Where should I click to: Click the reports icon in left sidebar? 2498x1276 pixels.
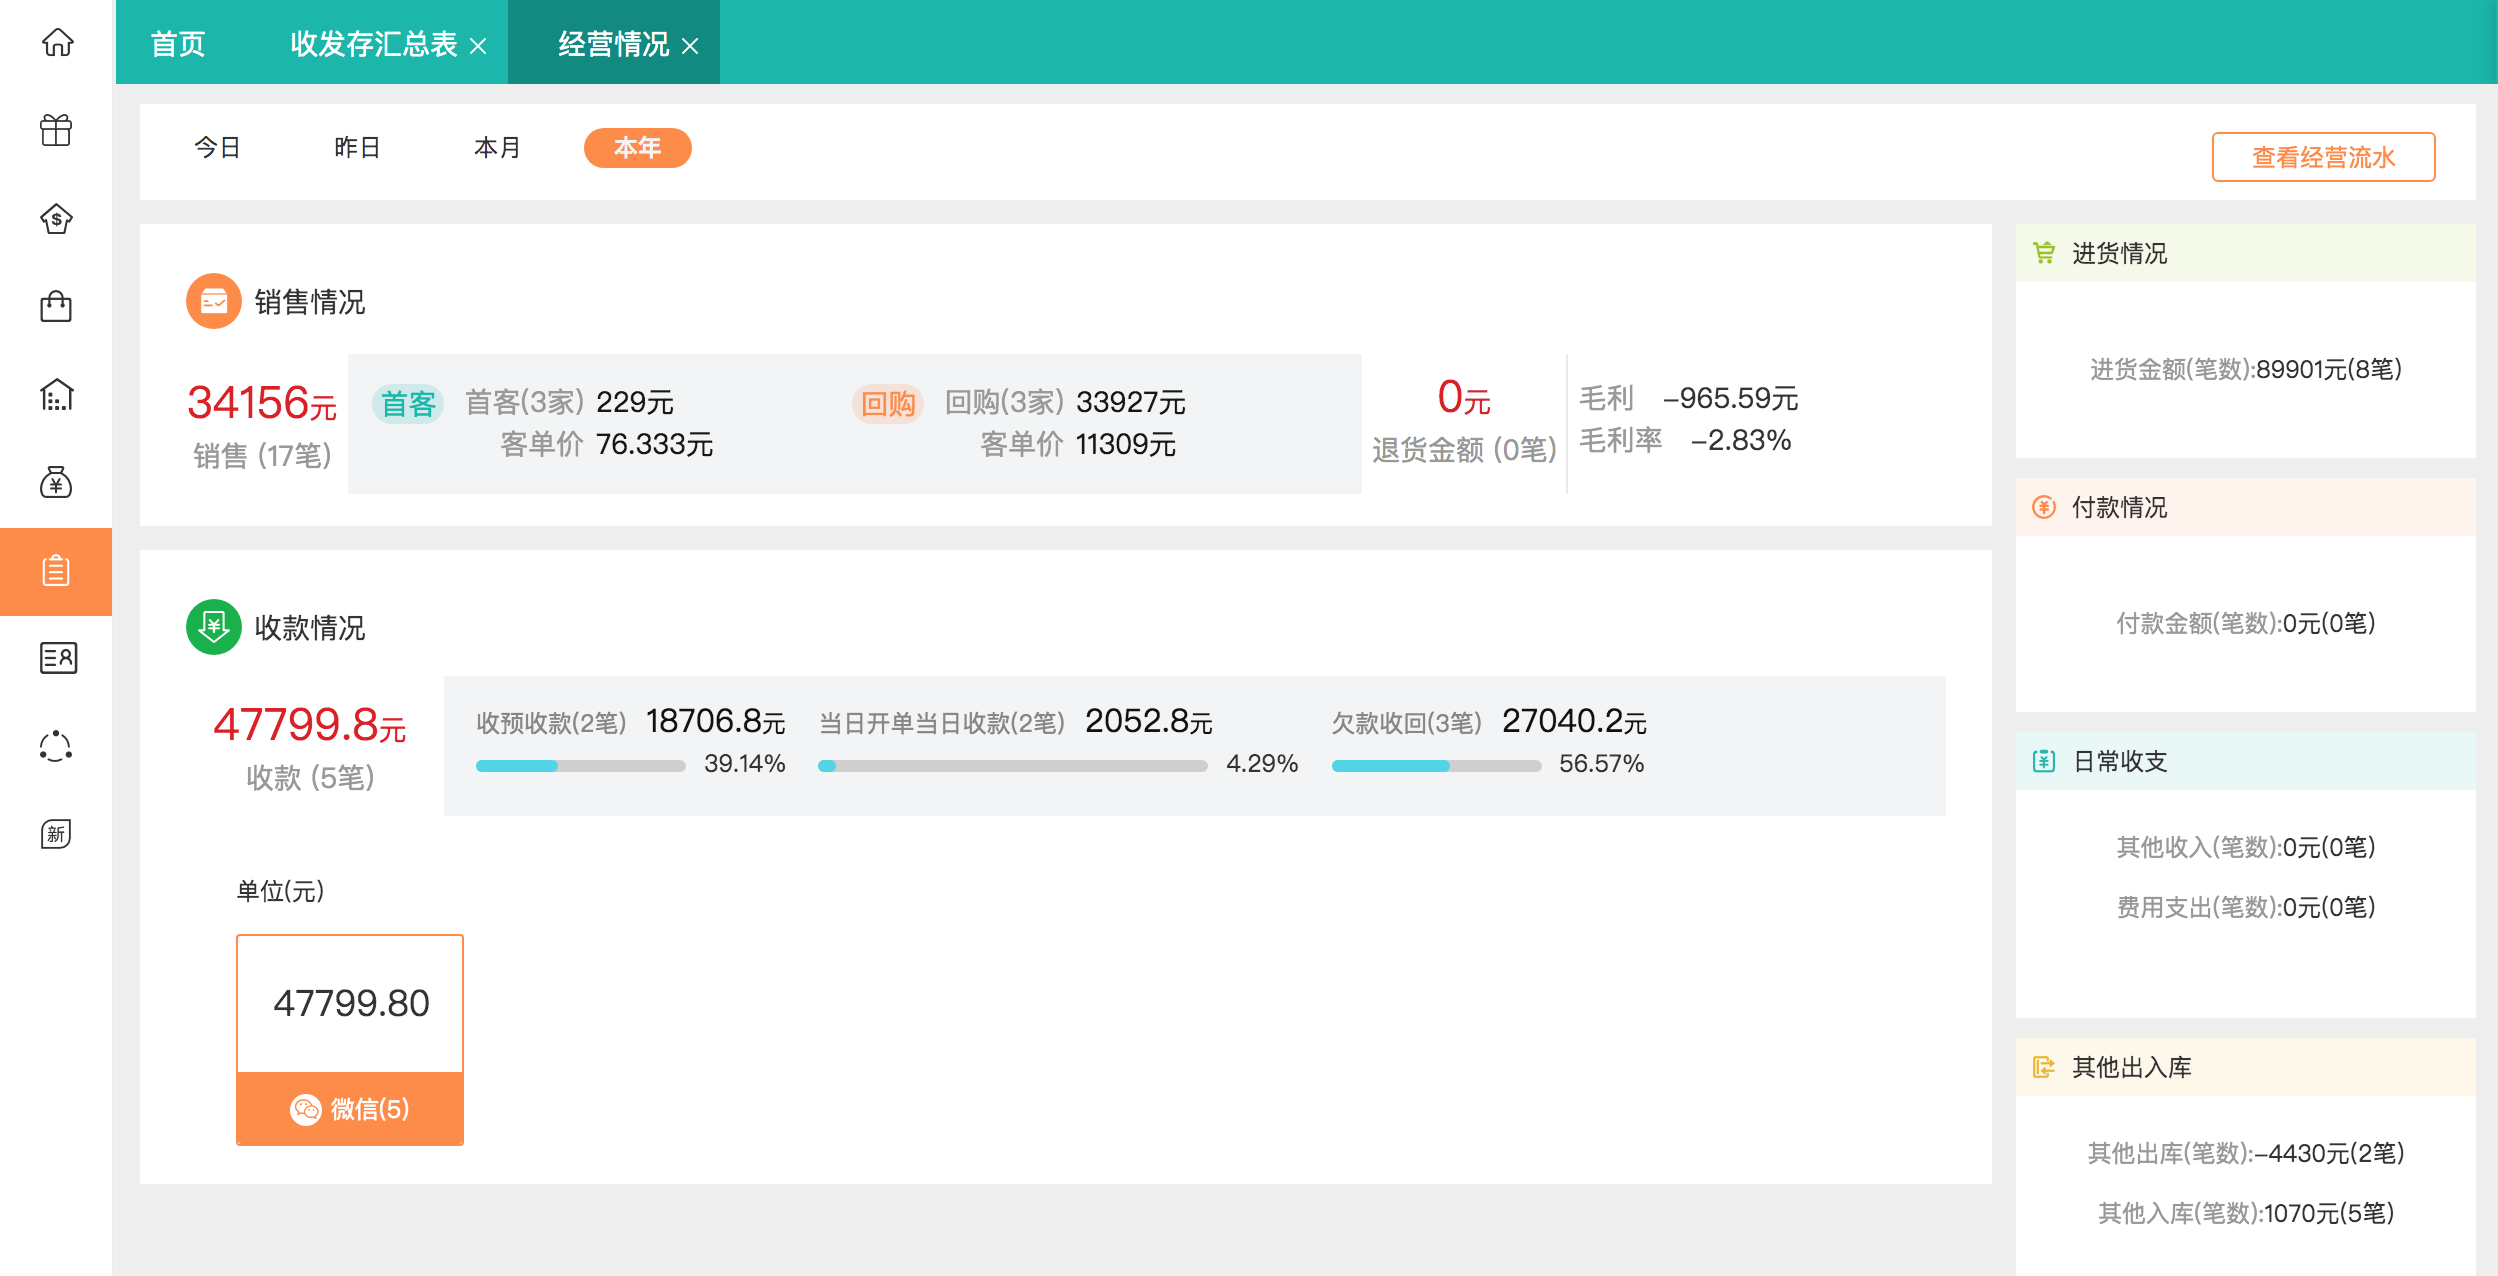coord(55,571)
